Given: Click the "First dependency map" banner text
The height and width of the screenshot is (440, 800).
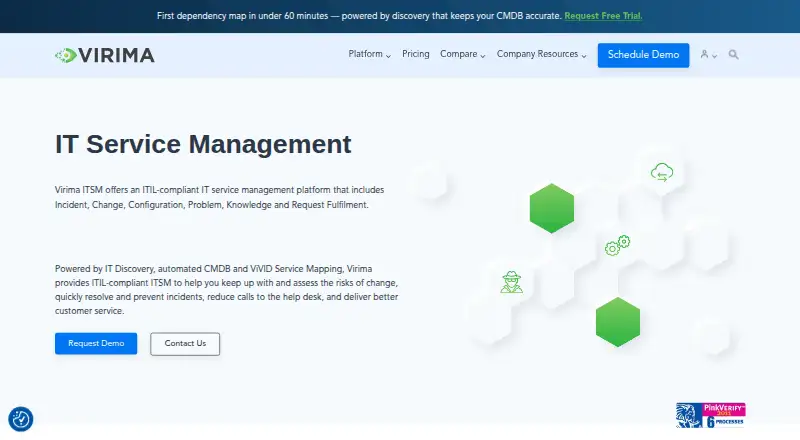Looking at the screenshot, I should pos(359,16).
